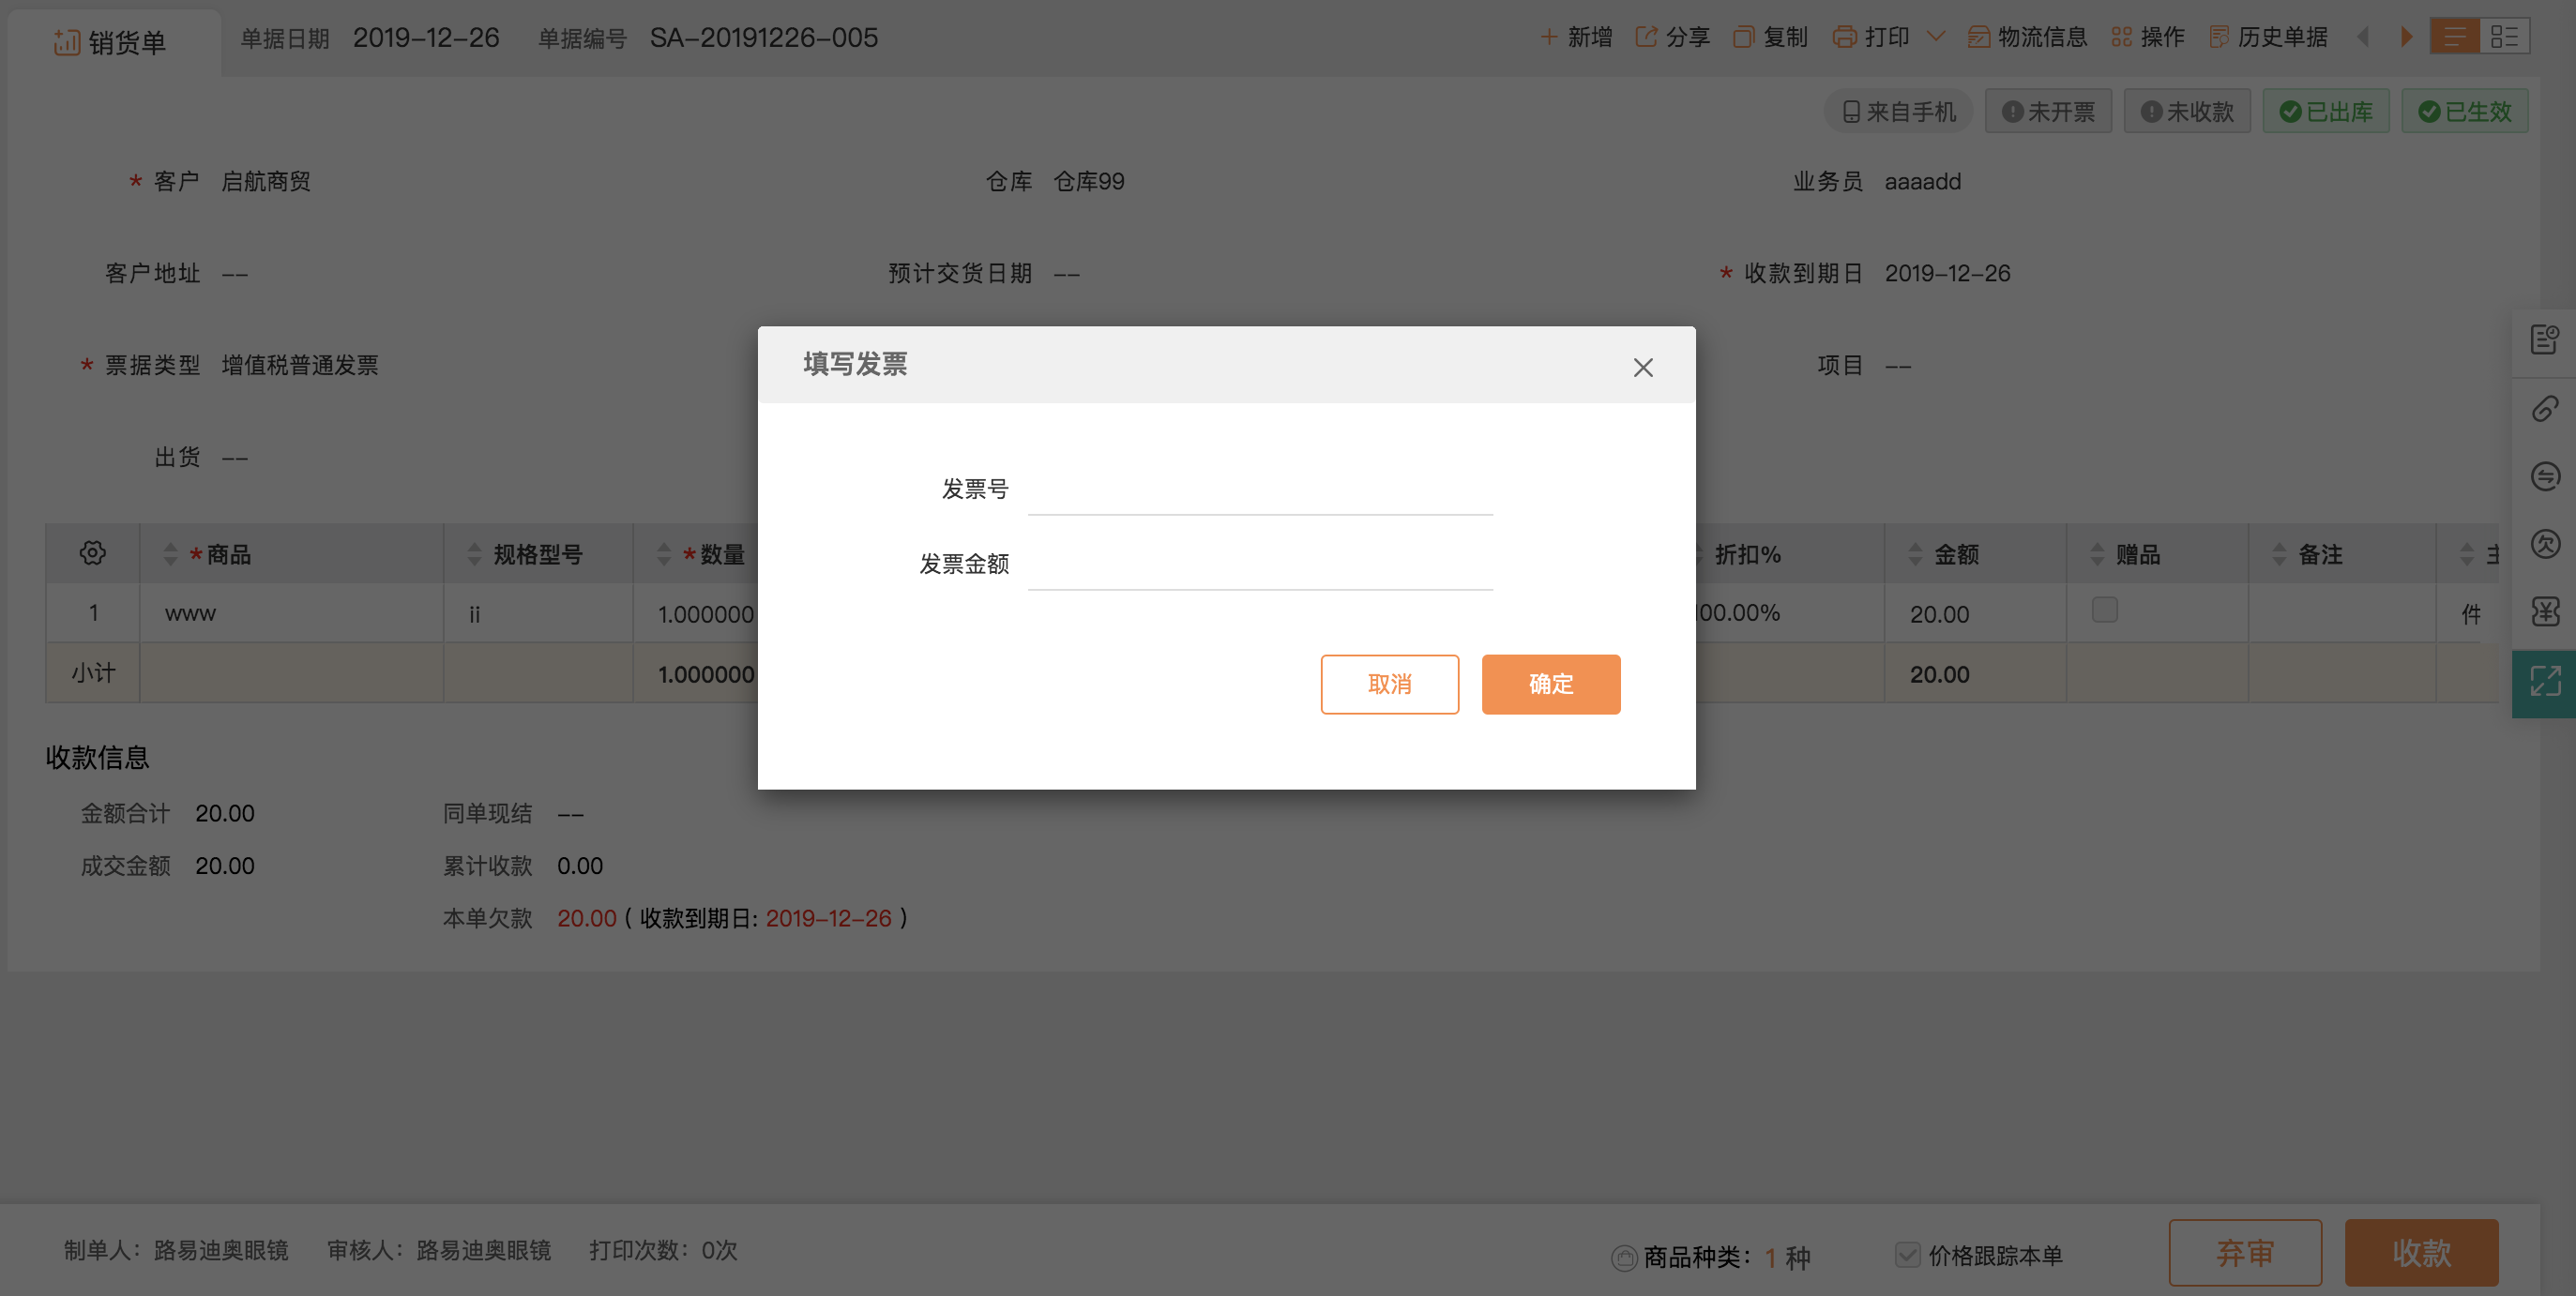Click the 发票金额 input field
The width and height of the screenshot is (2576, 1296).
(x=1260, y=565)
